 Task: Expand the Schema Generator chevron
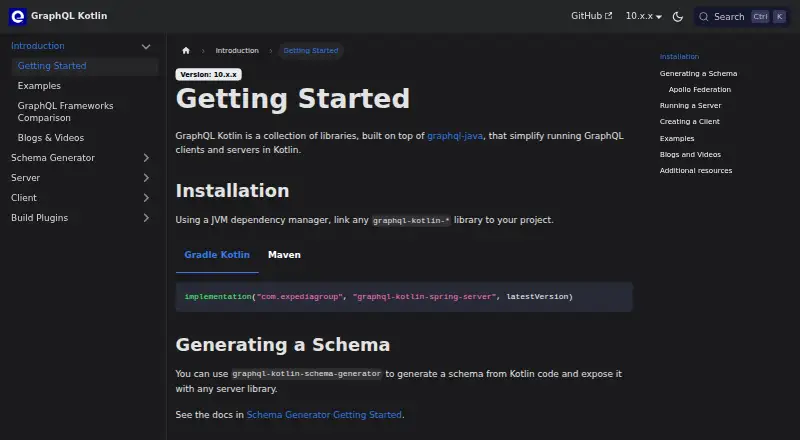click(146, 158)
